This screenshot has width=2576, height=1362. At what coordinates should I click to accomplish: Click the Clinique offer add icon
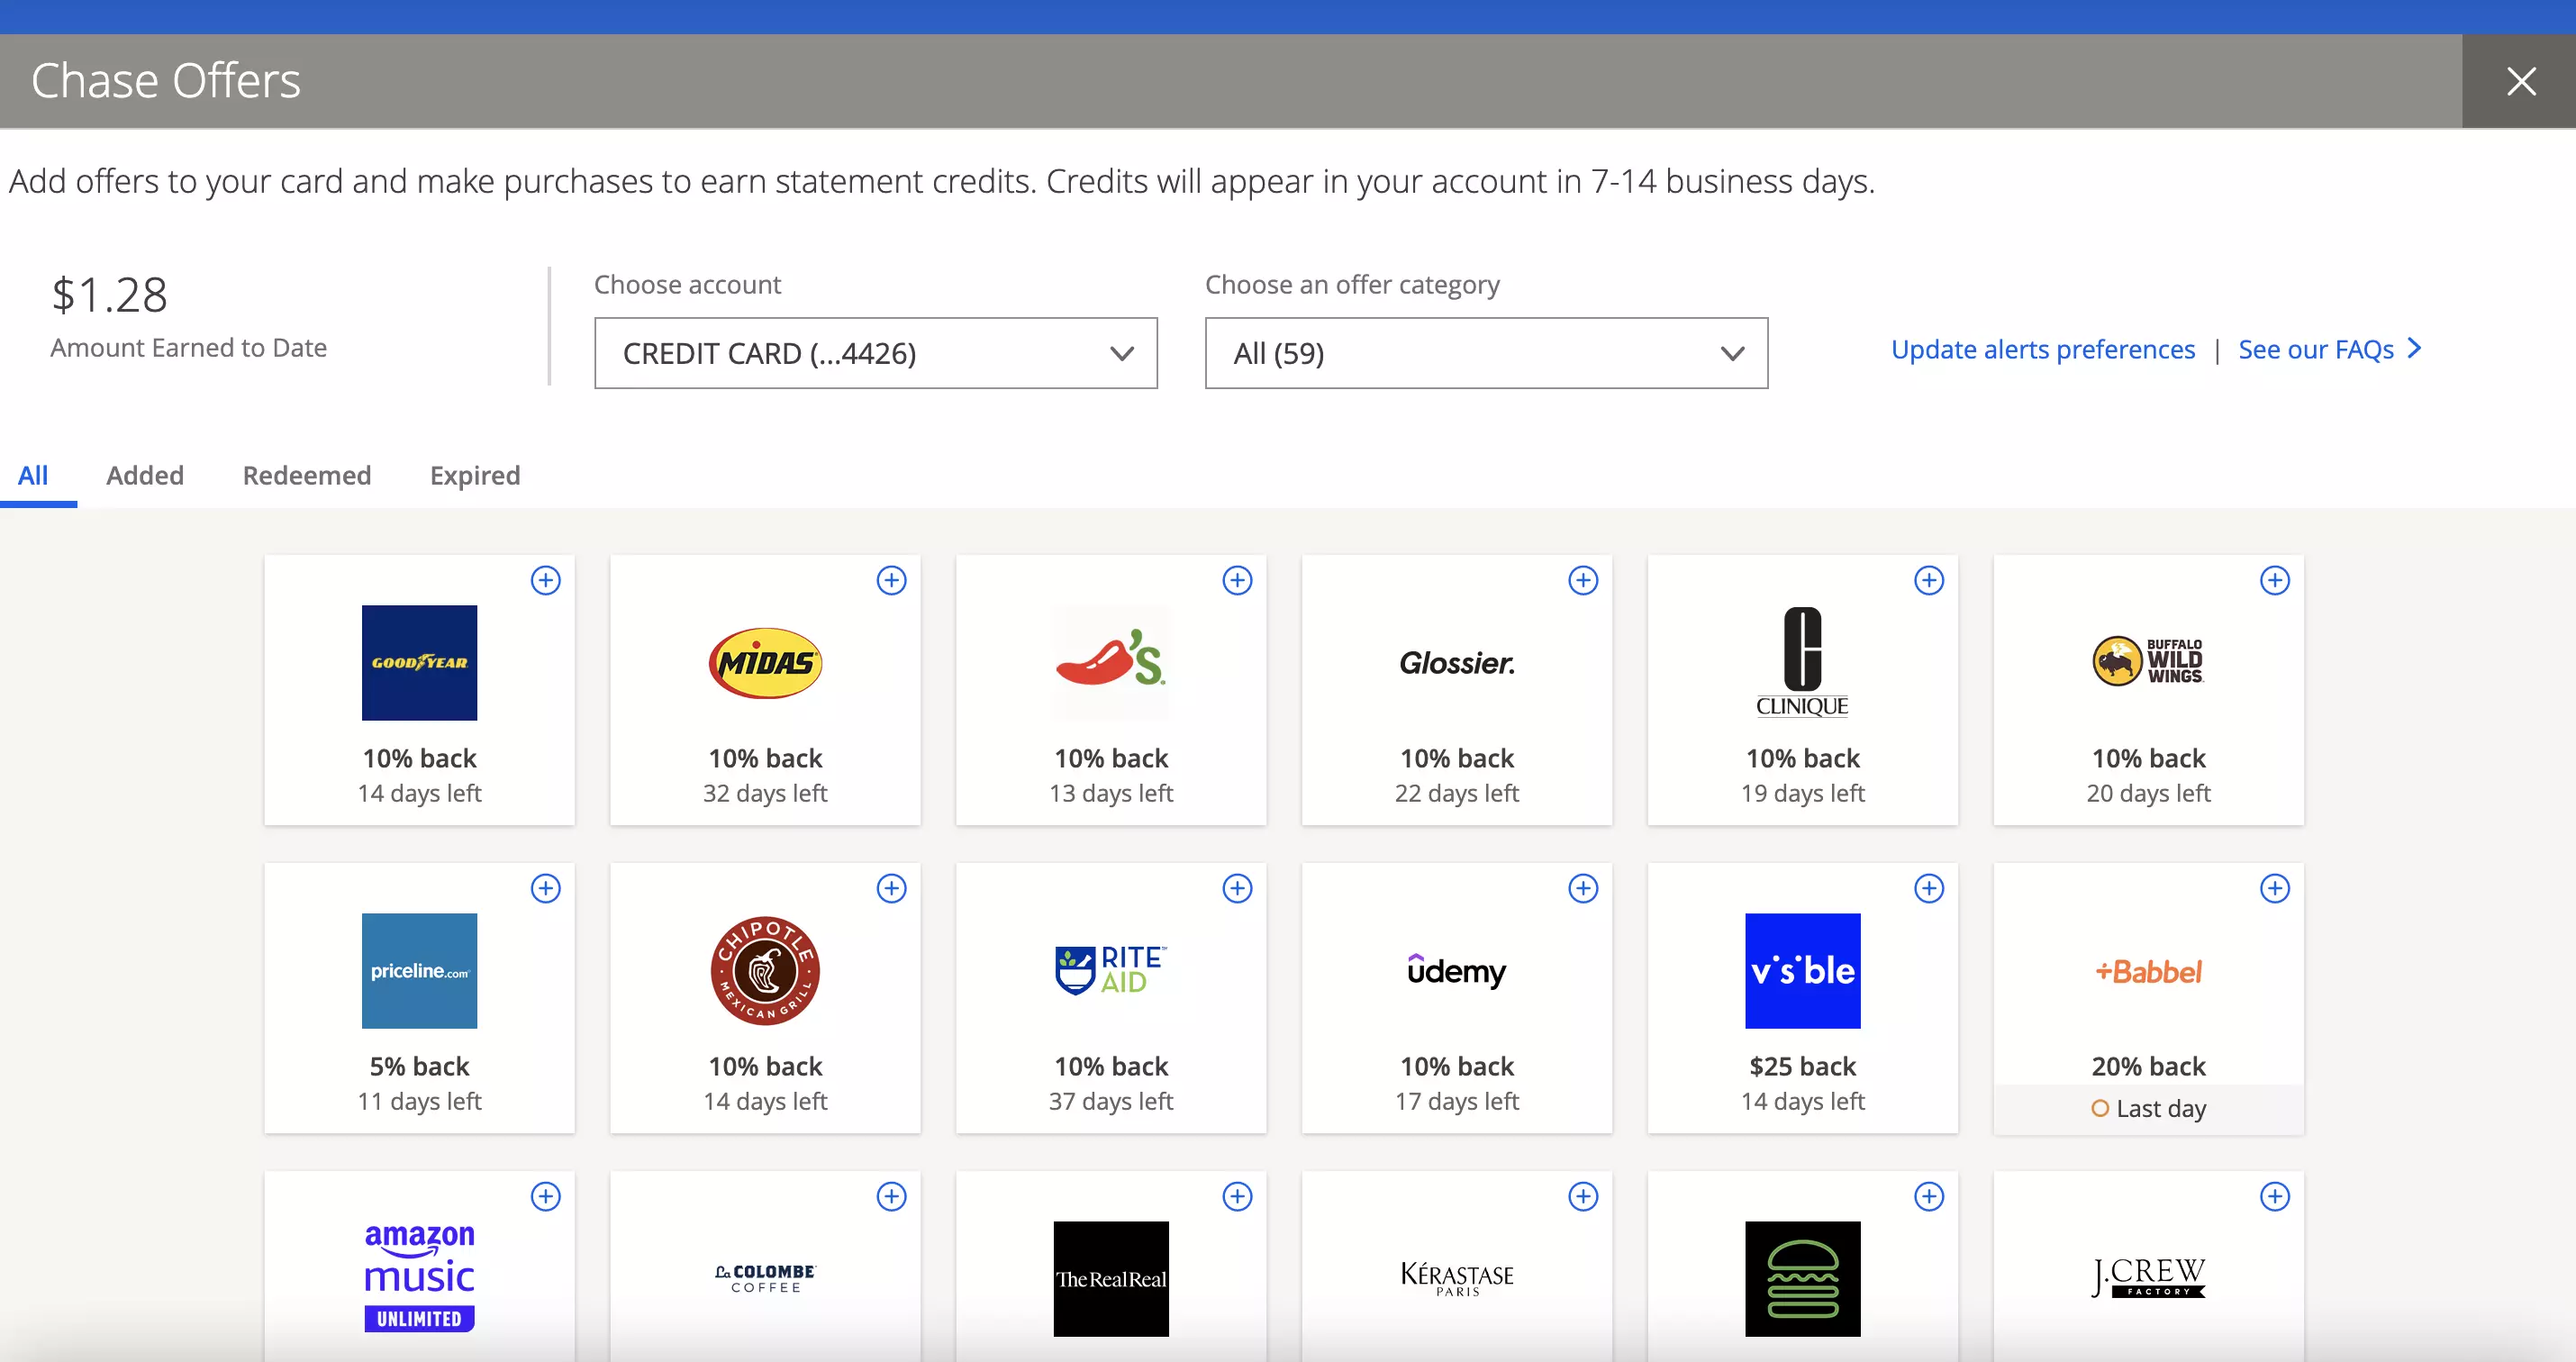coord(1927,579)
